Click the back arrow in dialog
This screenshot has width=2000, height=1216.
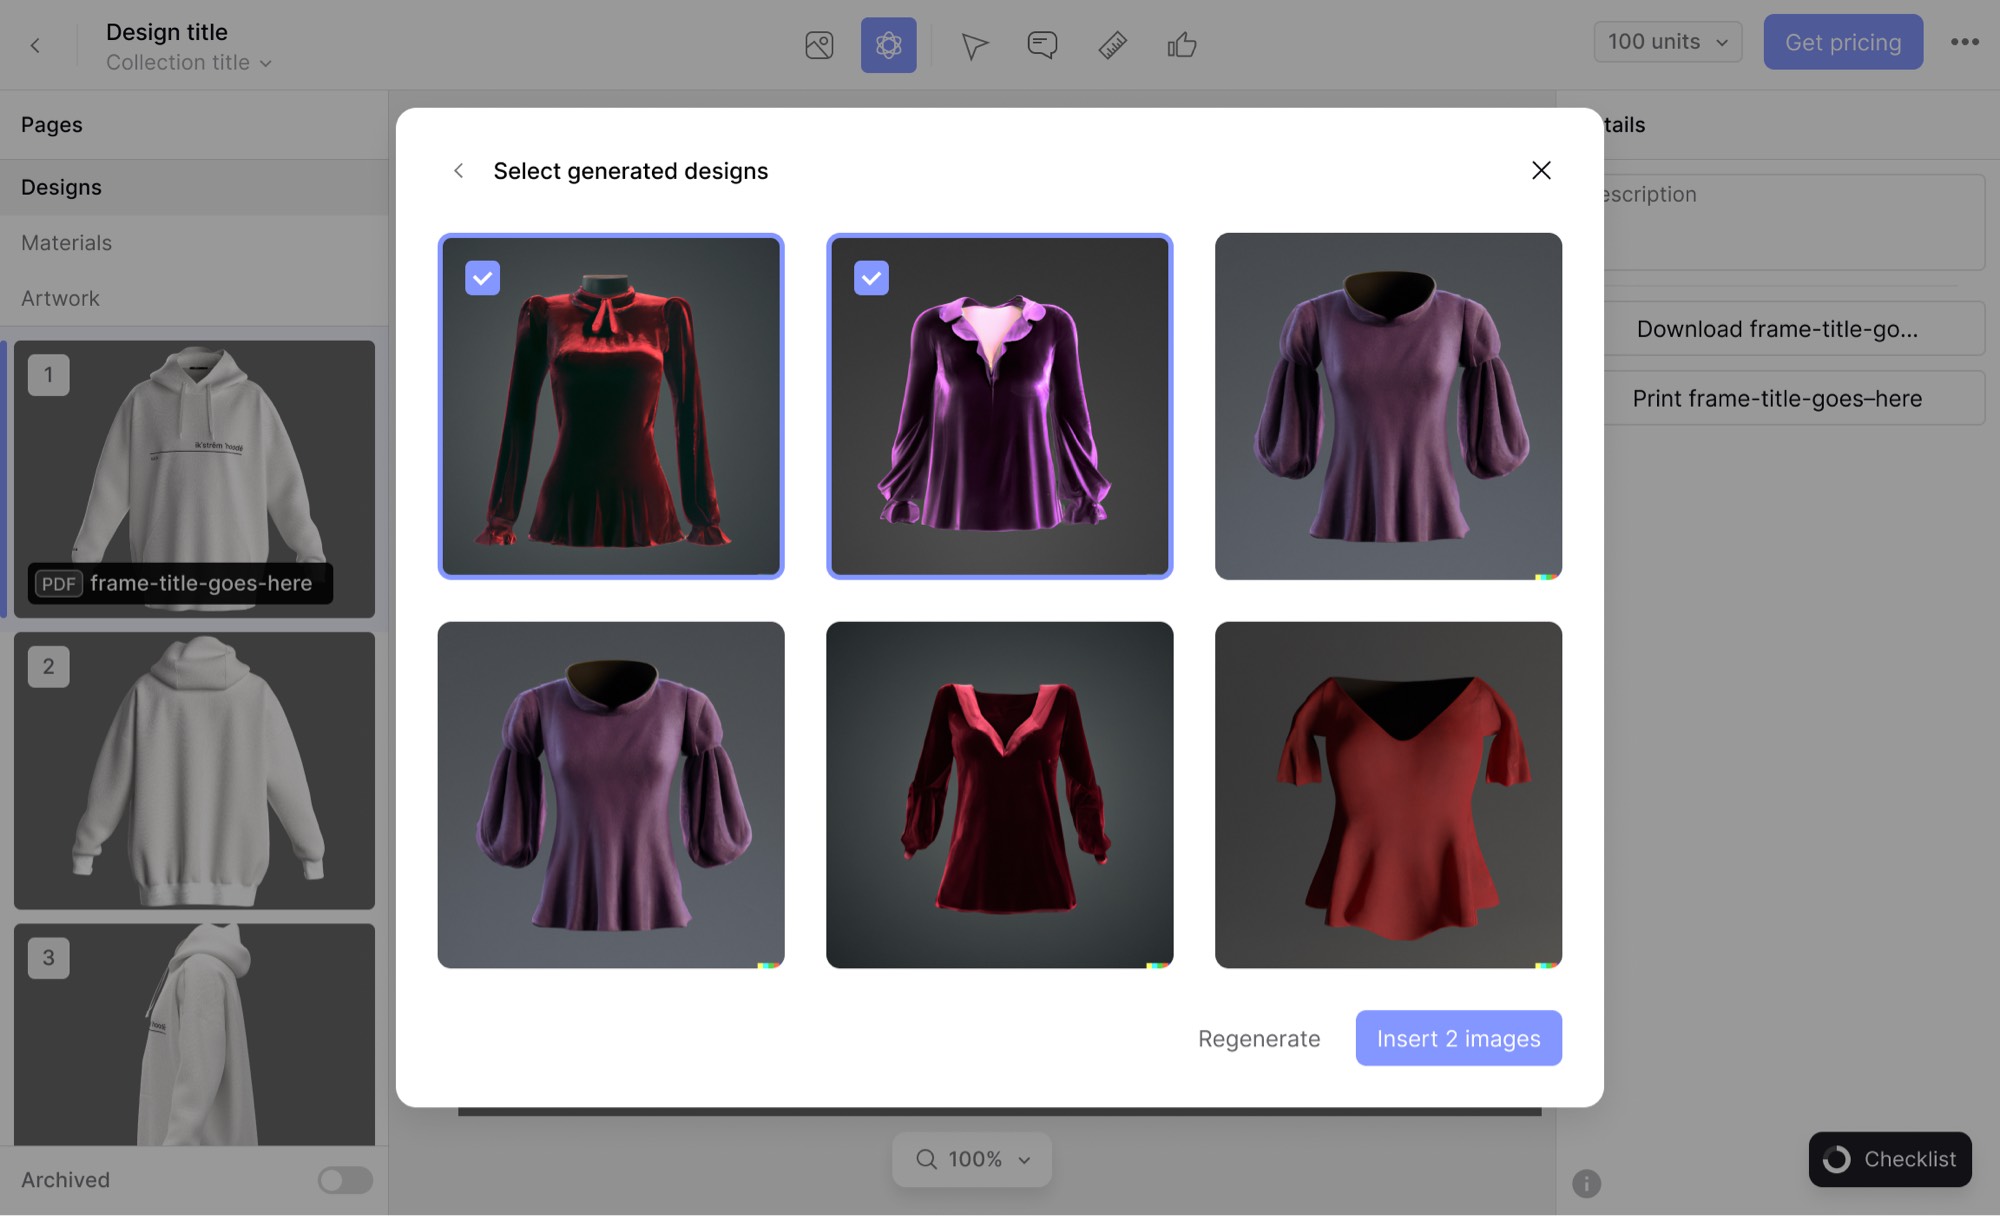click(x=459, y=170)
